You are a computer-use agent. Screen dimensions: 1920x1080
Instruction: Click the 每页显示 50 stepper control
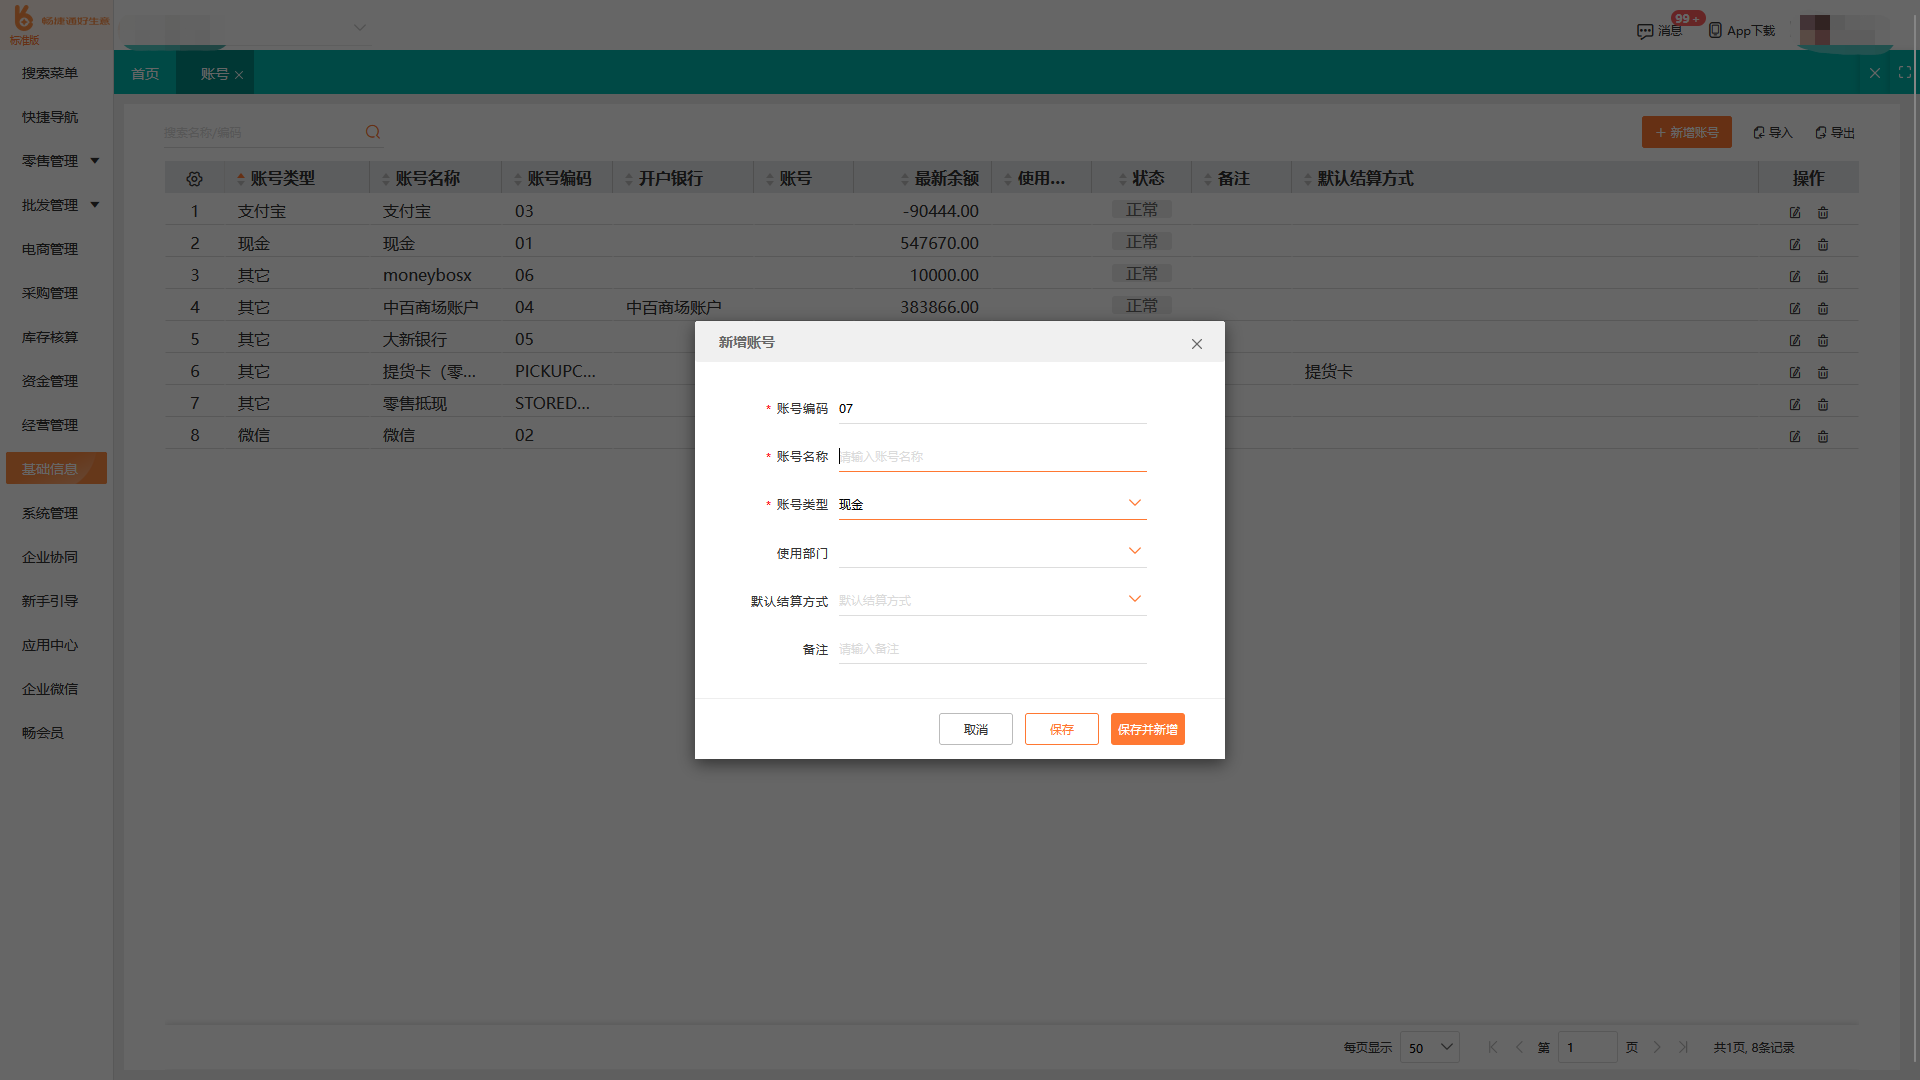[1428, 1047]
